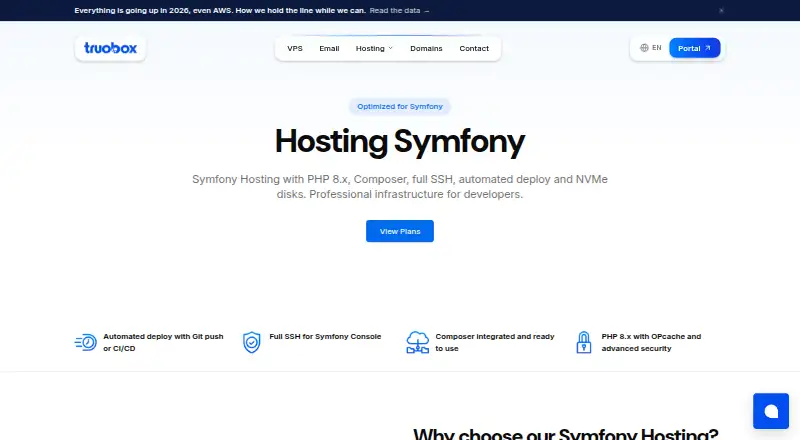
Task: Click the truobox logo
Action: 110,48
